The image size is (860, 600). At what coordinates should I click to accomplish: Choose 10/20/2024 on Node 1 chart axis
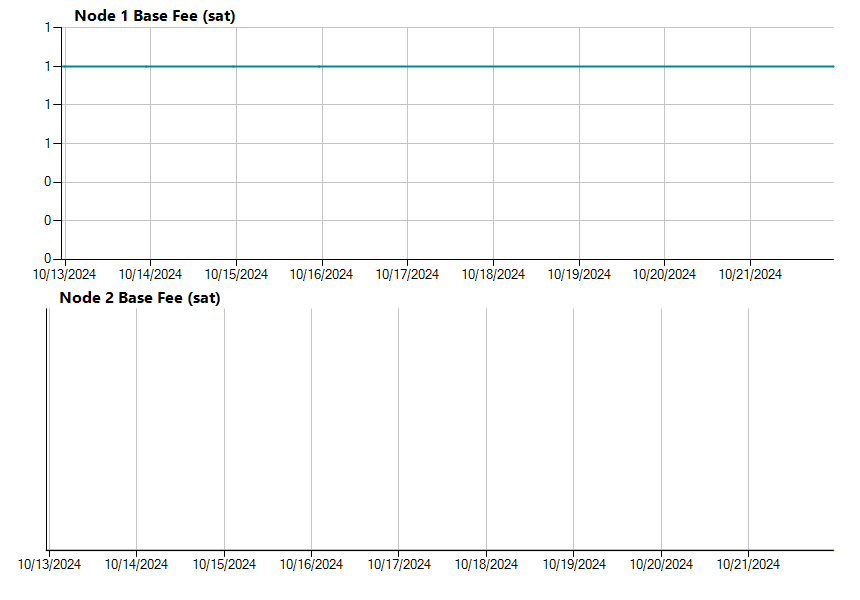point(664,274)
